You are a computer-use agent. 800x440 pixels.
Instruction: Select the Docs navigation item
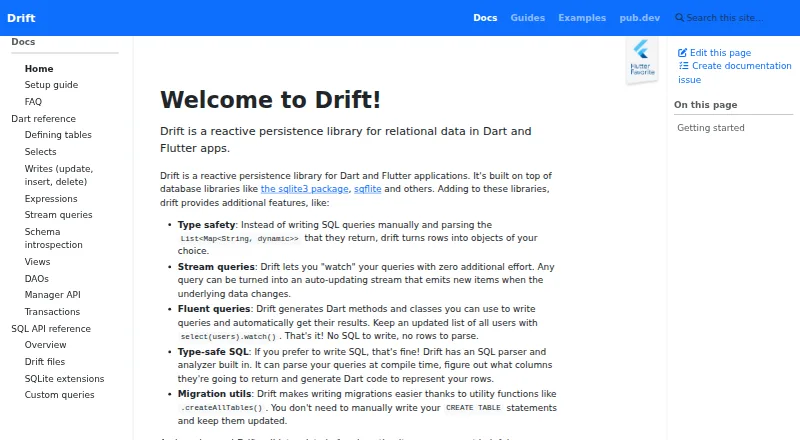pos(485,18)
